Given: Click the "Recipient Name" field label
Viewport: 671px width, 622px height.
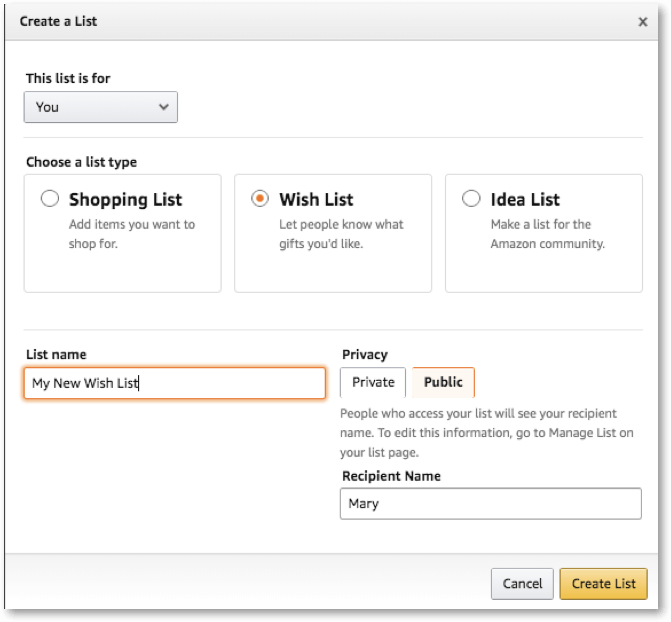Looking at the screenshot, I should tap(391, 476).
